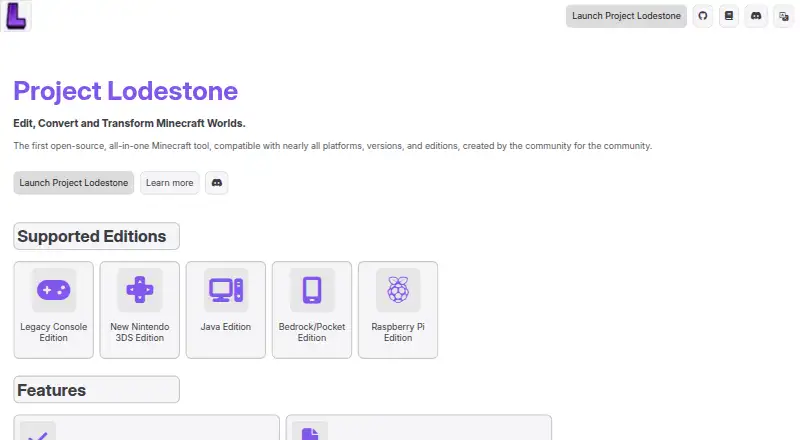
Task: Click the Discord icon button beside Learn more
Action: [x=216, y=183]
